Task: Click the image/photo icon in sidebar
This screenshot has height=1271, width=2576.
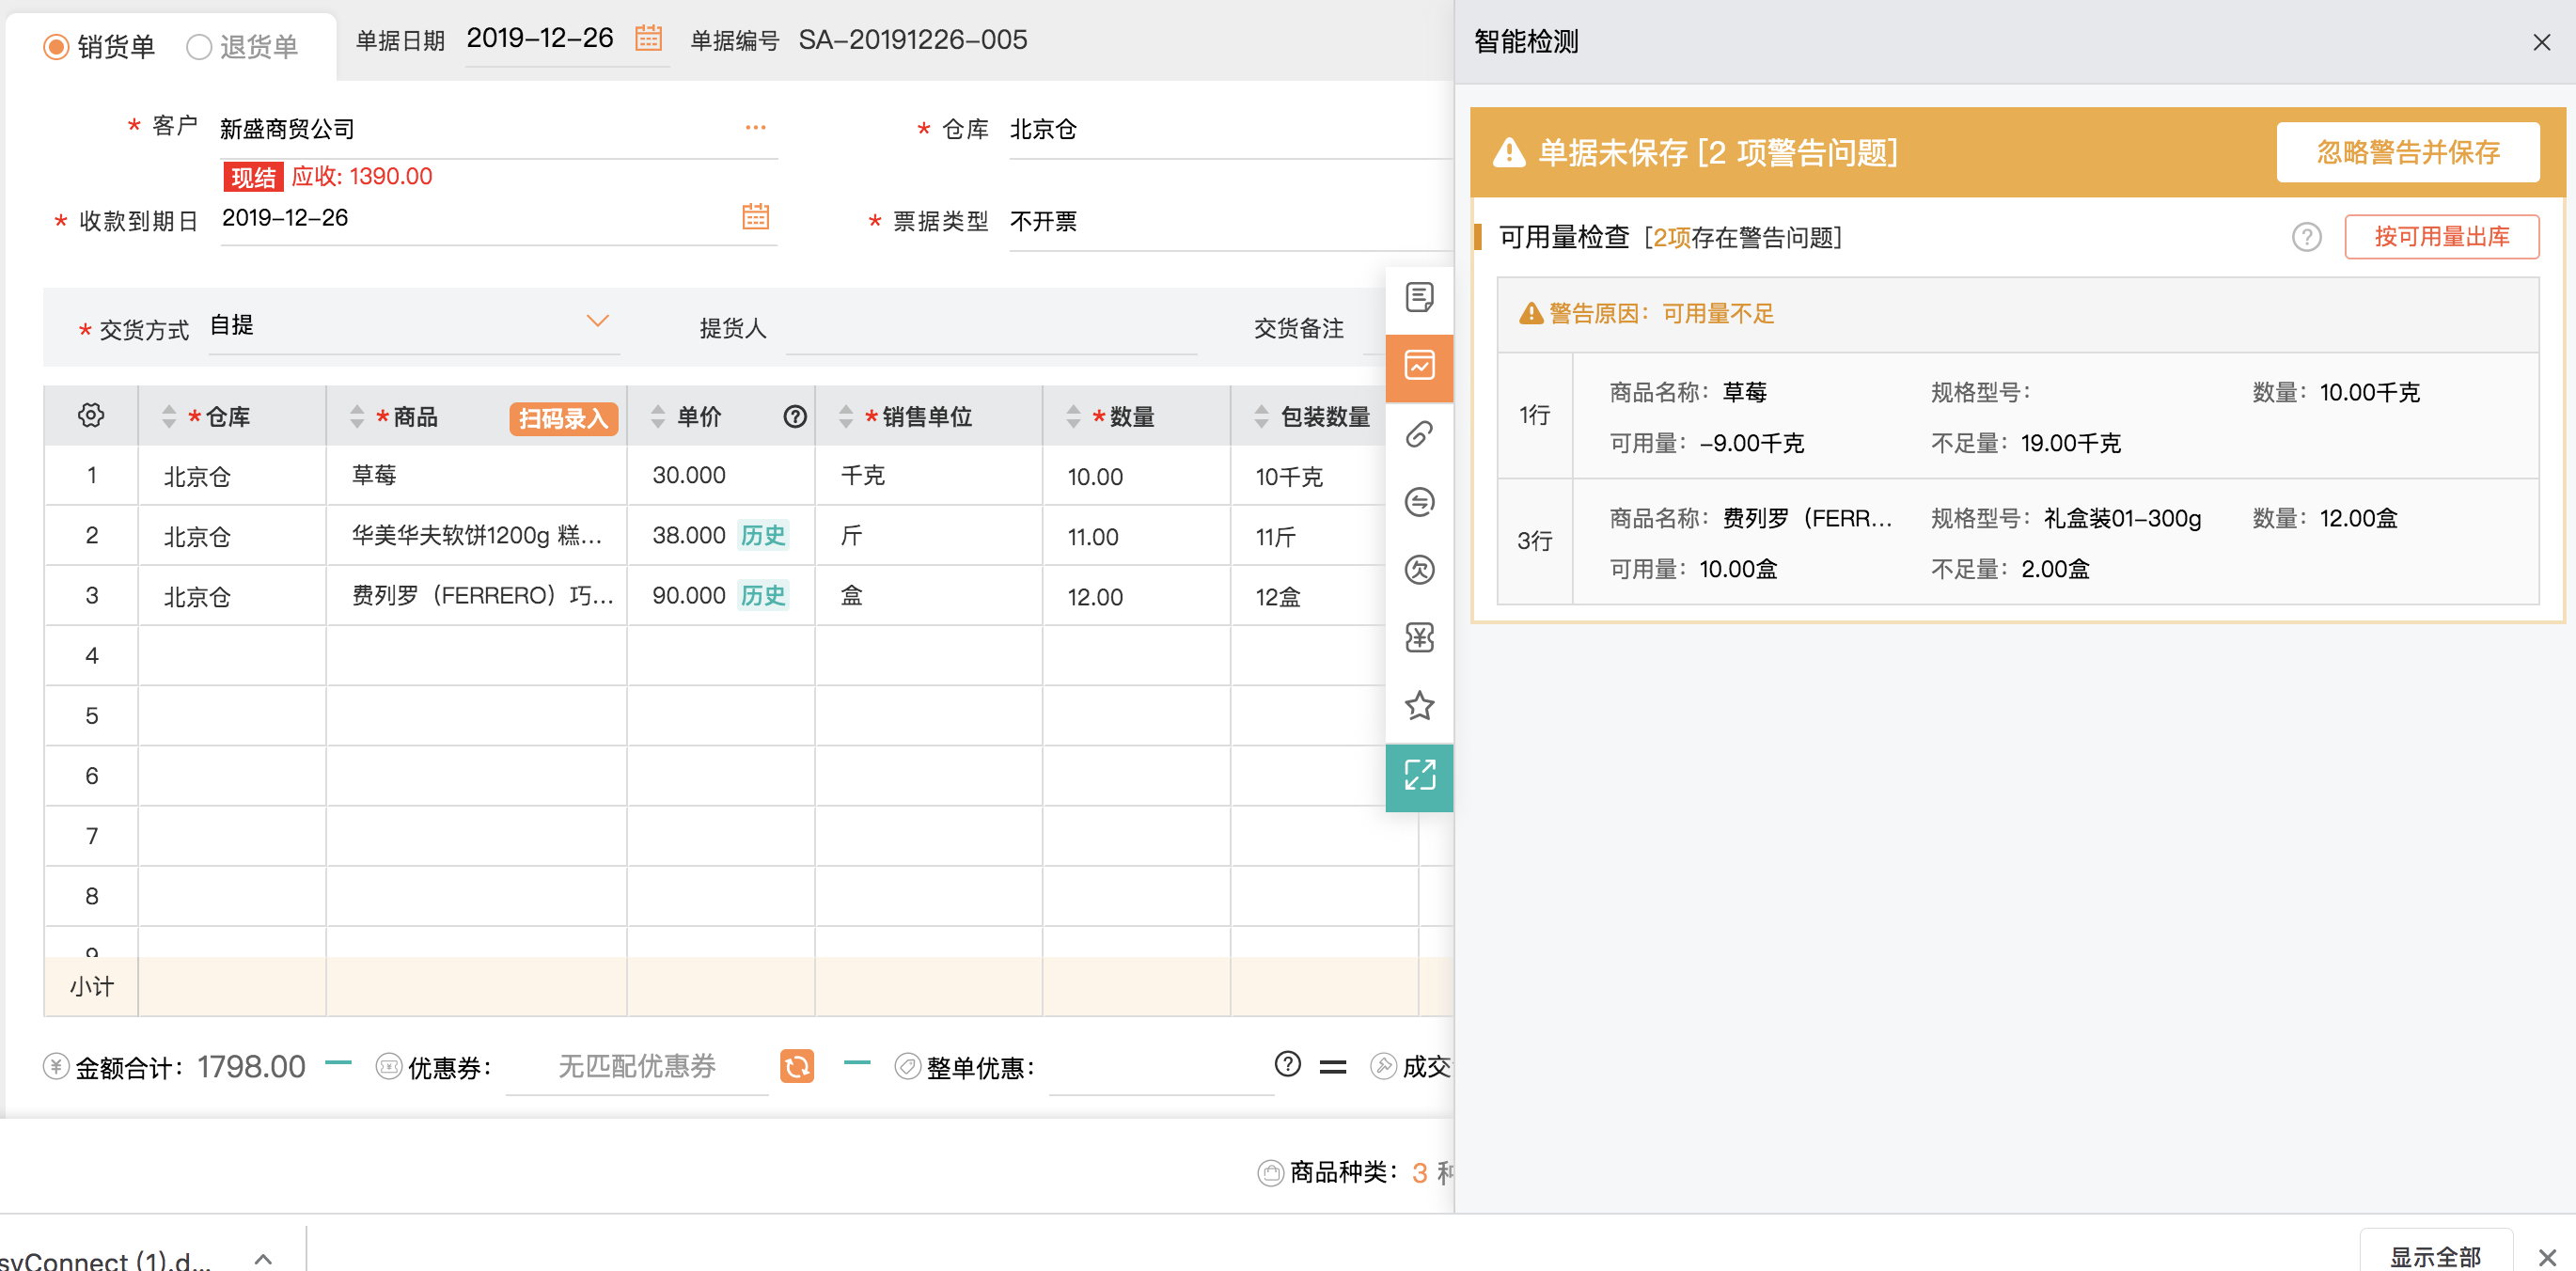Action: pyautogui.click(x=1418, y=363)
